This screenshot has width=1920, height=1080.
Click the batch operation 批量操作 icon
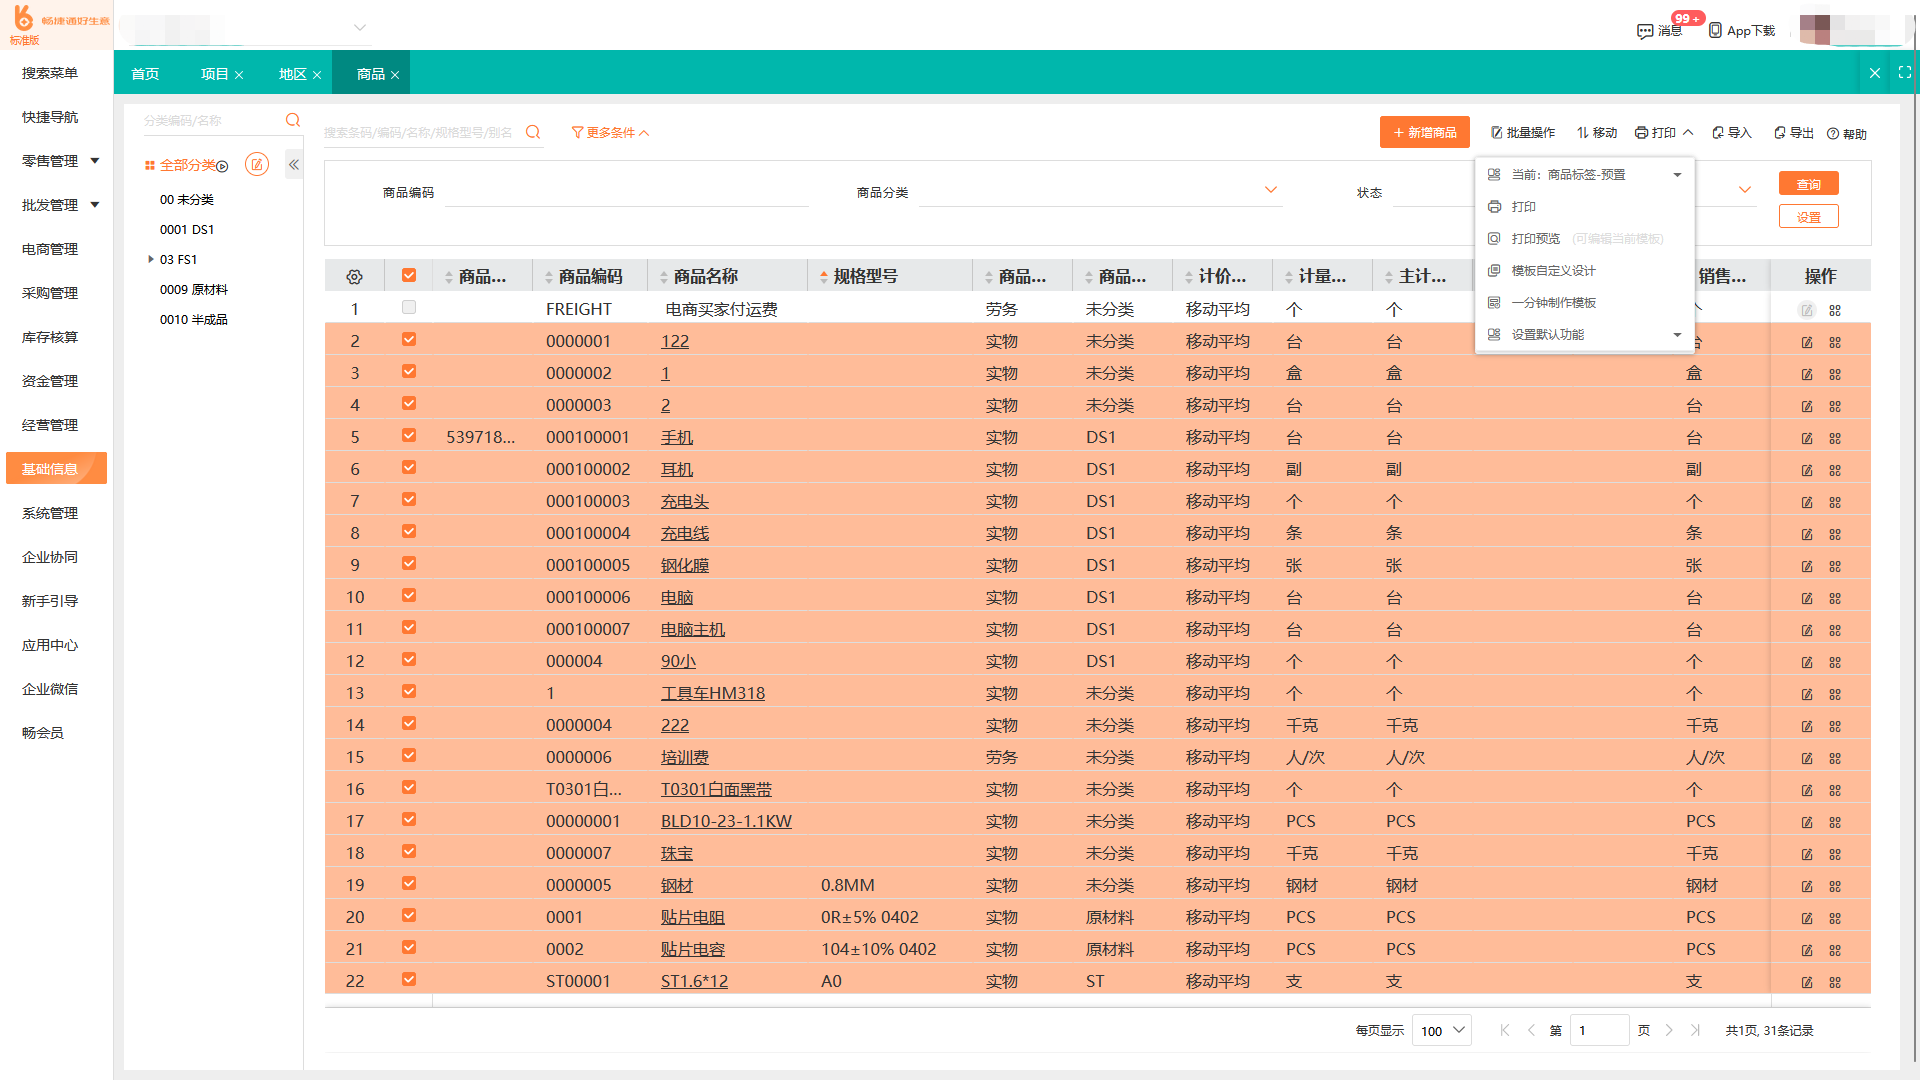pos(1522,132)
